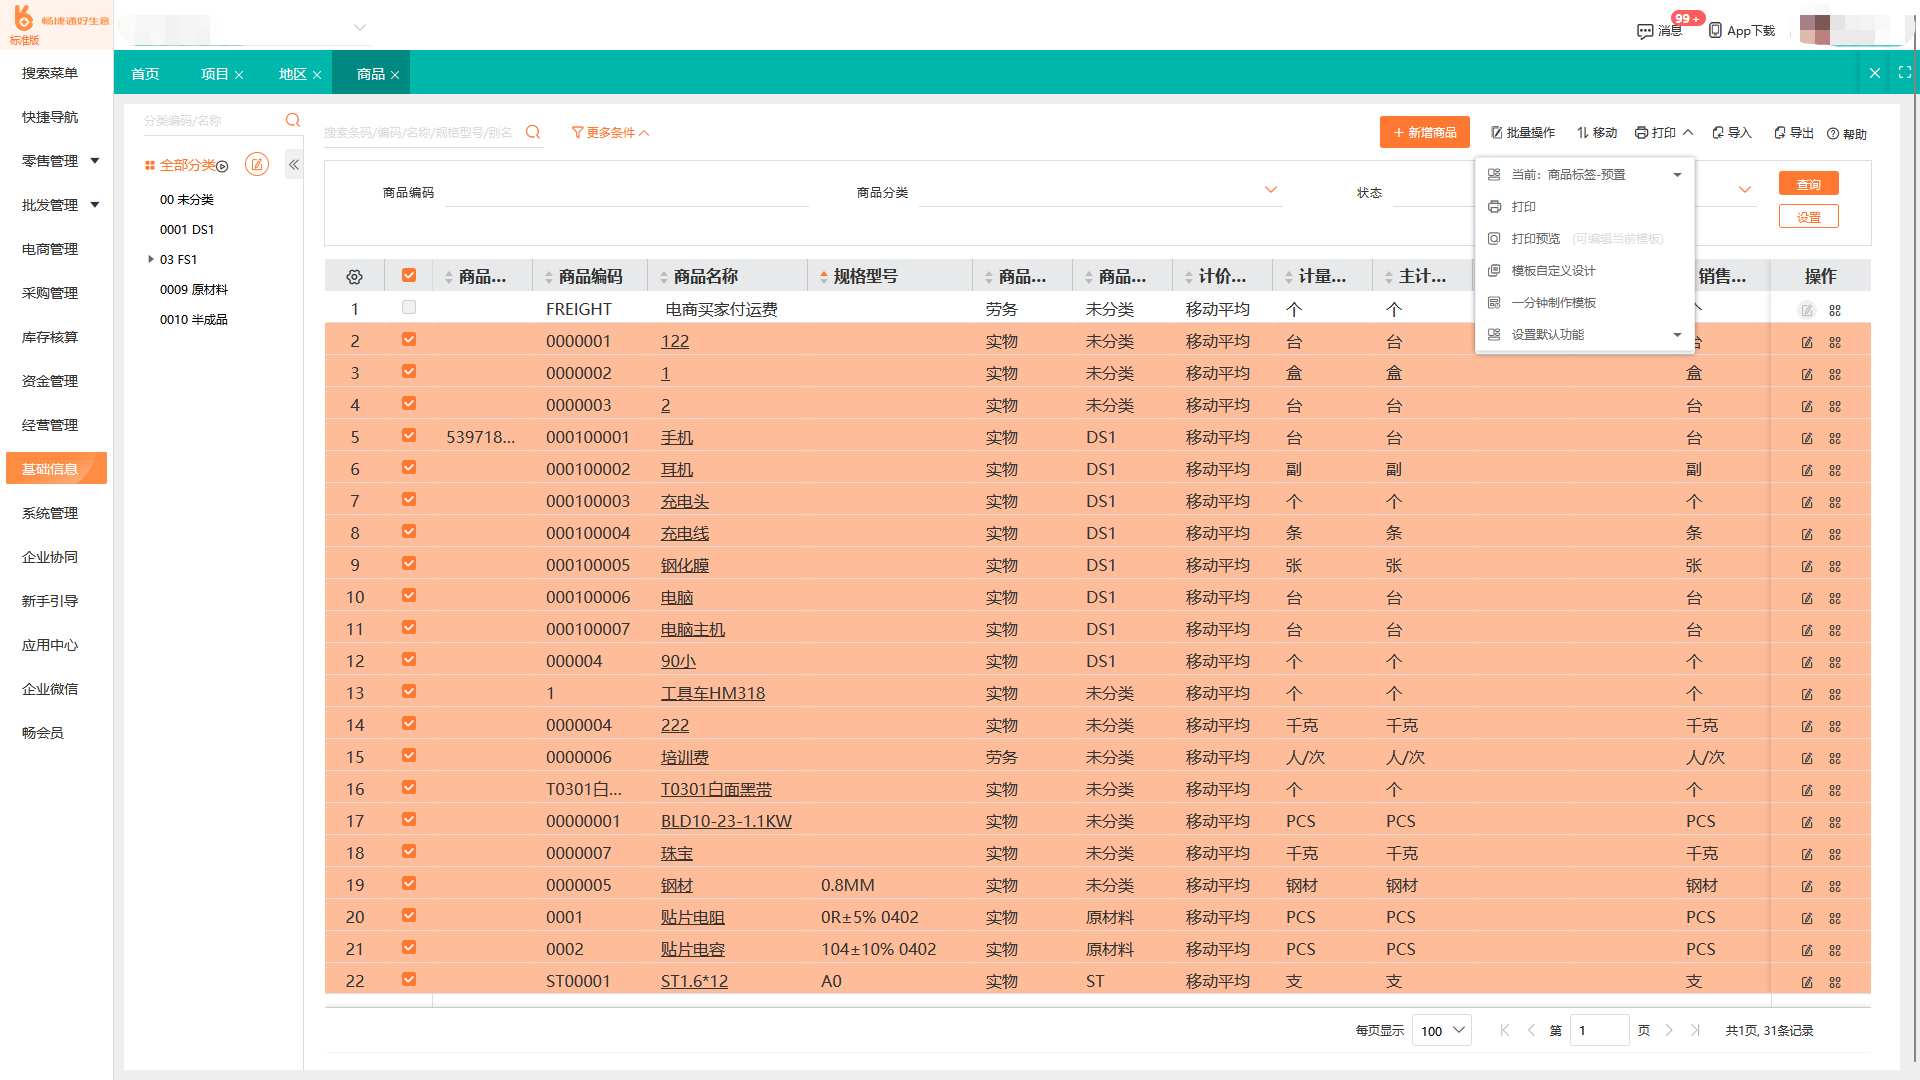1920x1080 pixels.
Task: Toggle checkbox for row 5 手机
Action: coord(410,436)
